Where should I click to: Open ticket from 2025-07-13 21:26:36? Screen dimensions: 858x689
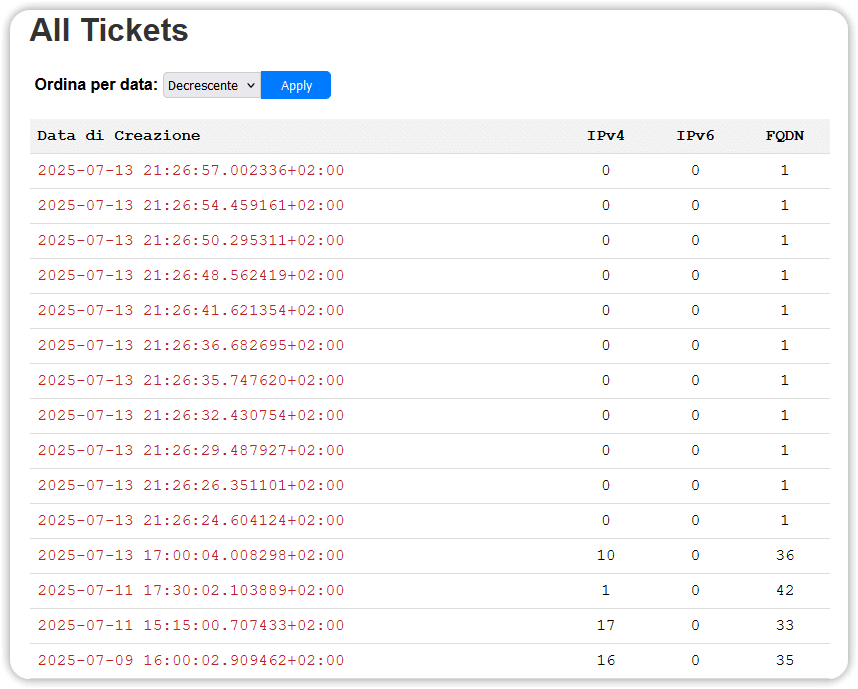pyautogui.click(x=189, y=345)
